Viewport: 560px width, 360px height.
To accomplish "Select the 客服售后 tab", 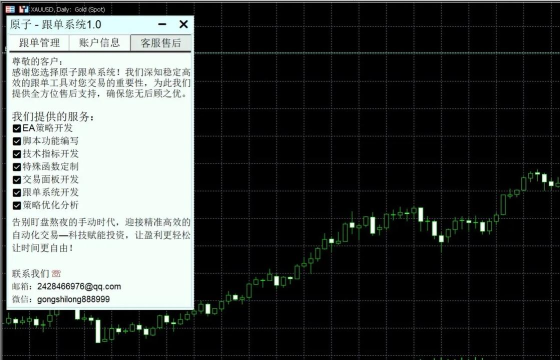I will point(161,43).
